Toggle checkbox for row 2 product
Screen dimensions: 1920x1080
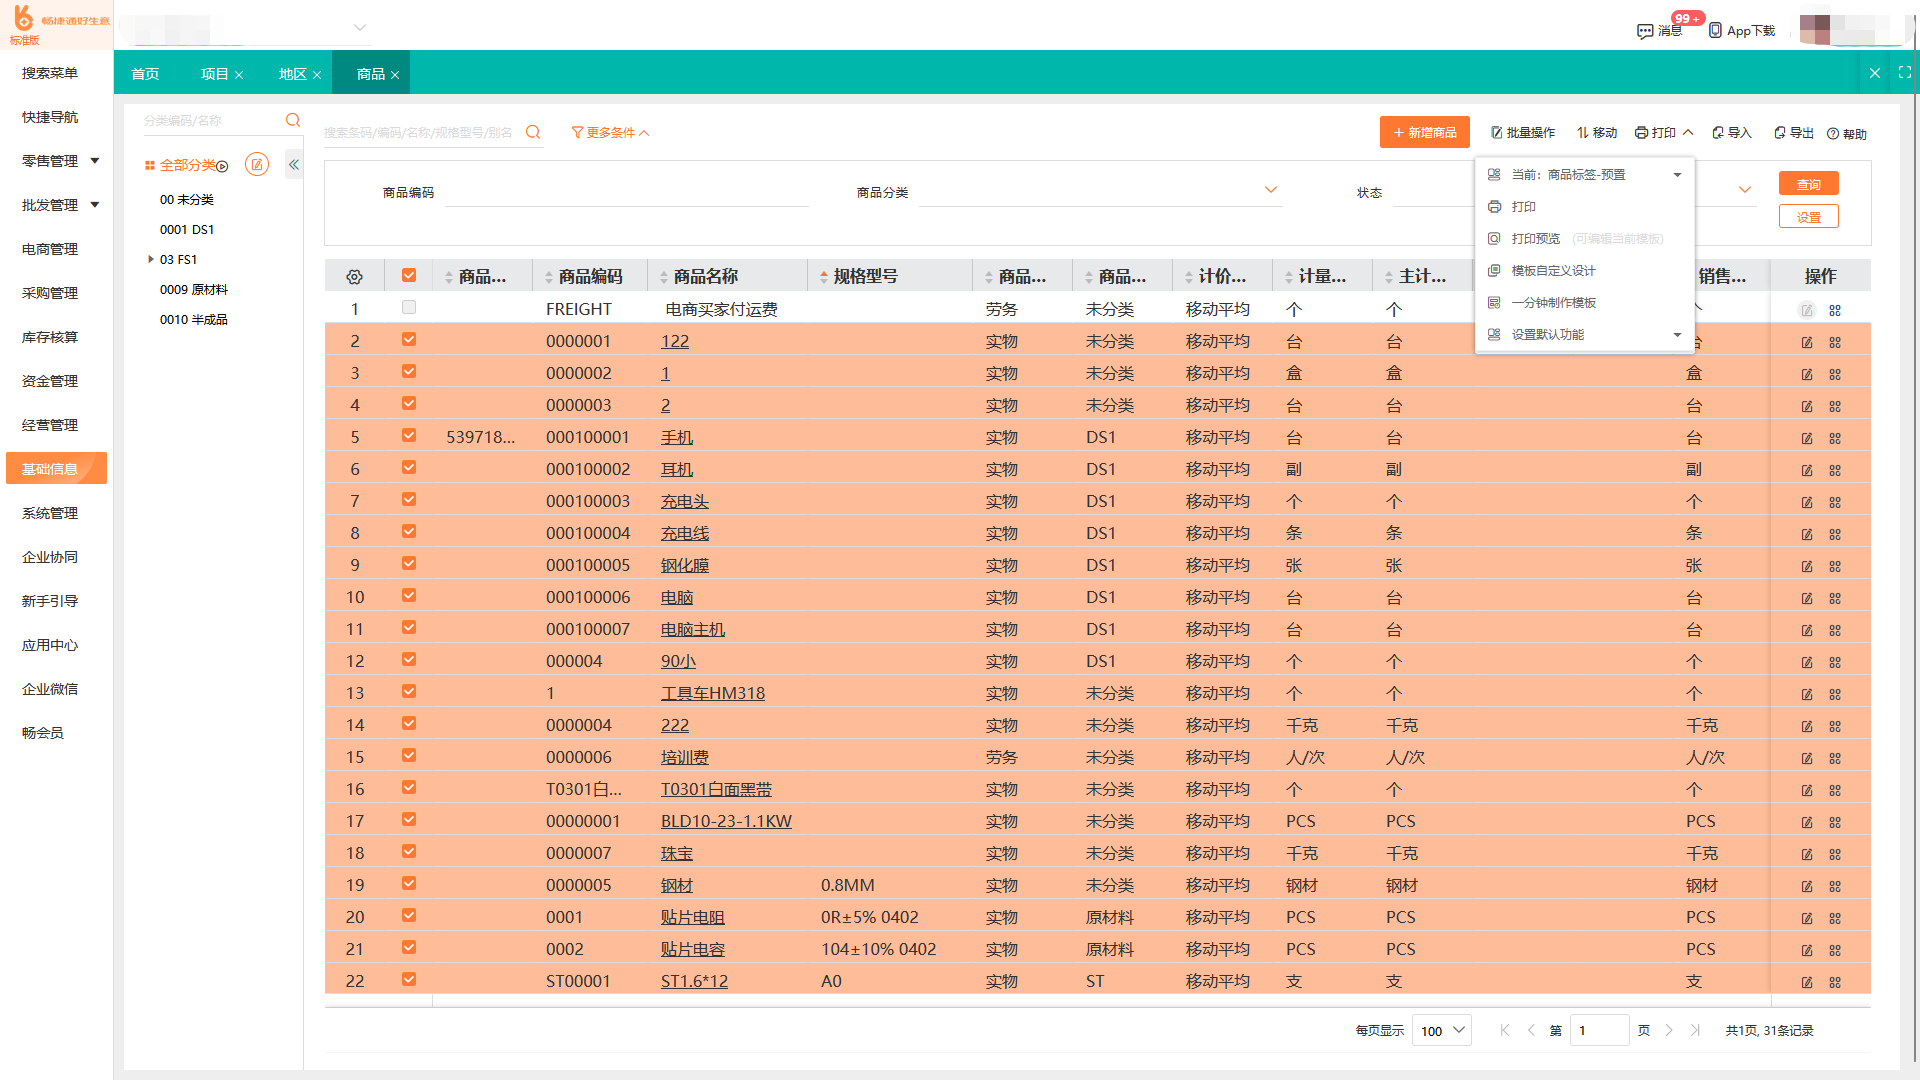tap(409, 339)
